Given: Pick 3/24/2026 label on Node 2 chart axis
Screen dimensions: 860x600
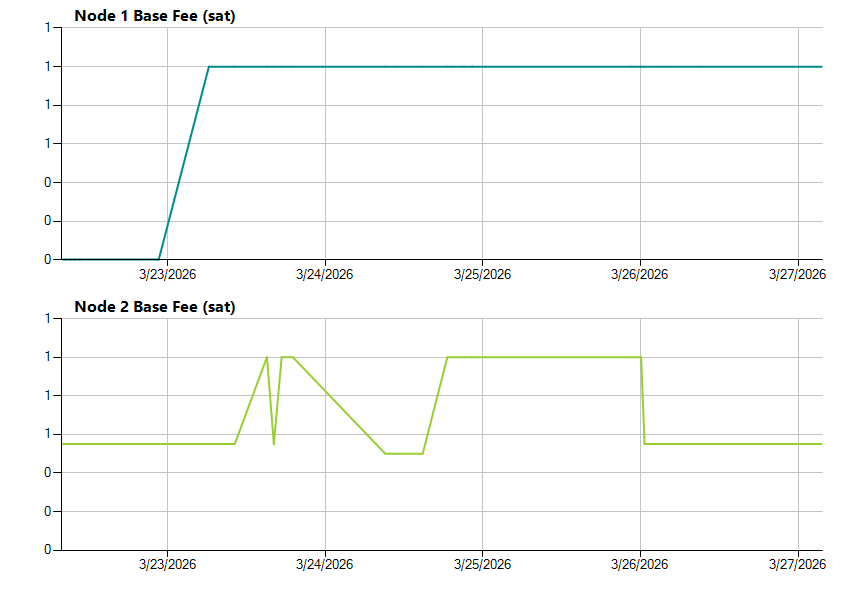Looking at the screenshot, I should coord(325,565).
